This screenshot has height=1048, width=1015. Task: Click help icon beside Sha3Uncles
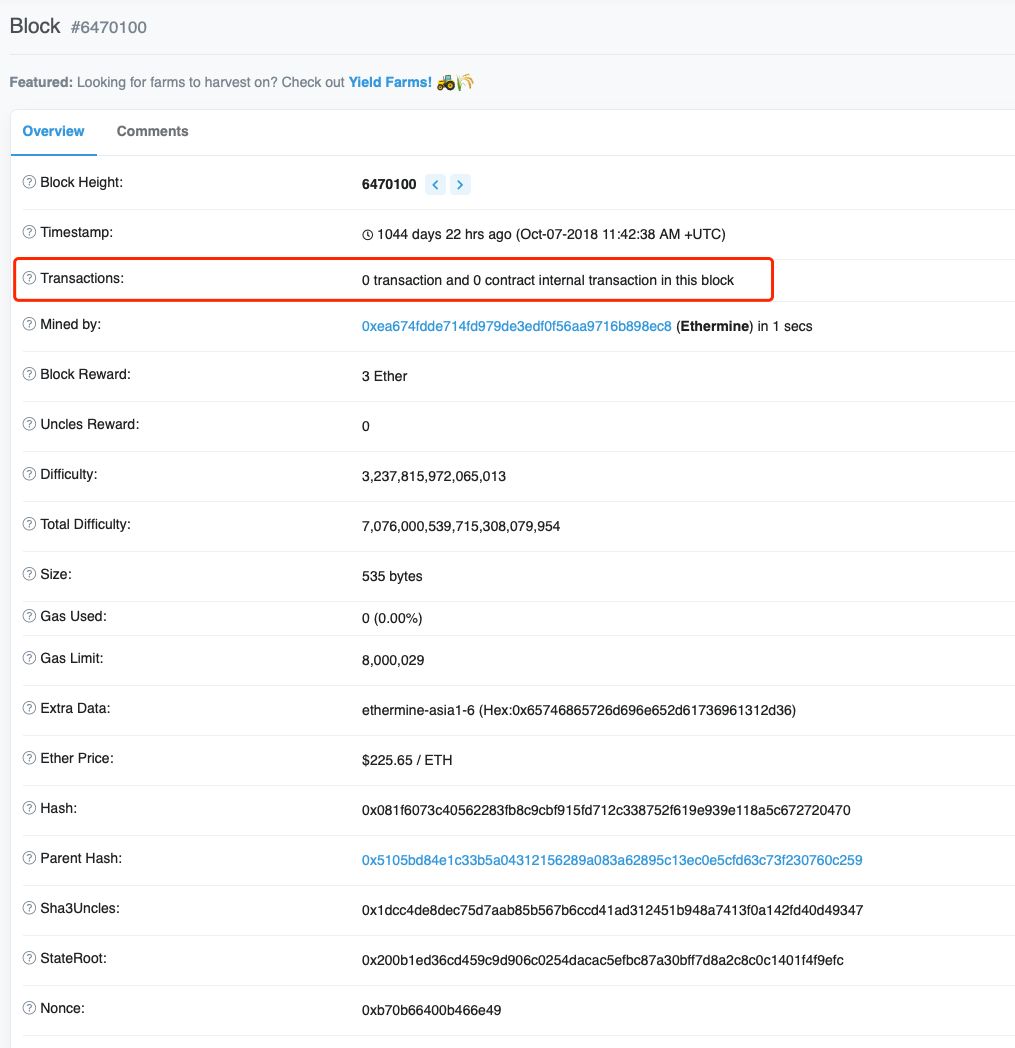click(x=29, y=909)
